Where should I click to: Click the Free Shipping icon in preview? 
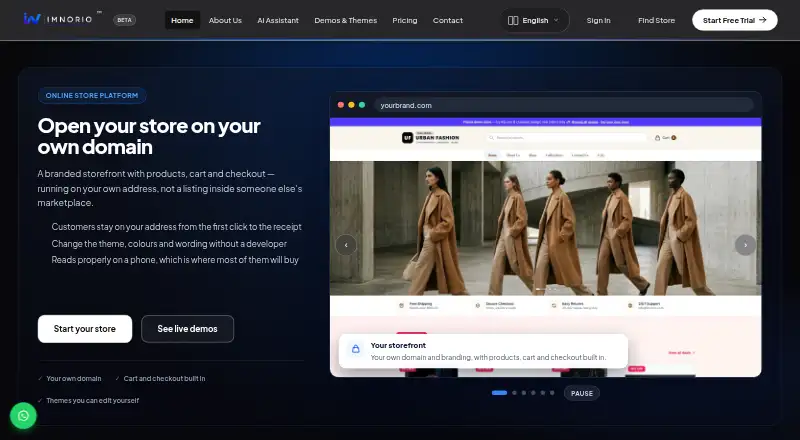pos(401,305)
